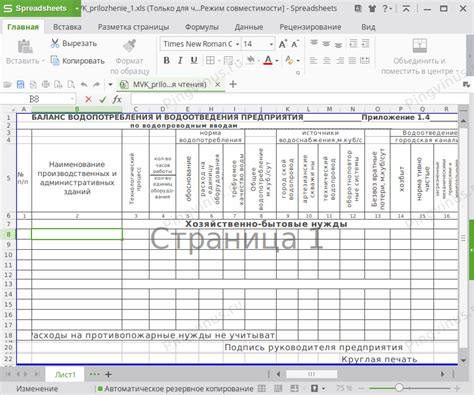Redo last action
Viewport: 474px width, 395px height.
(97, 85)
